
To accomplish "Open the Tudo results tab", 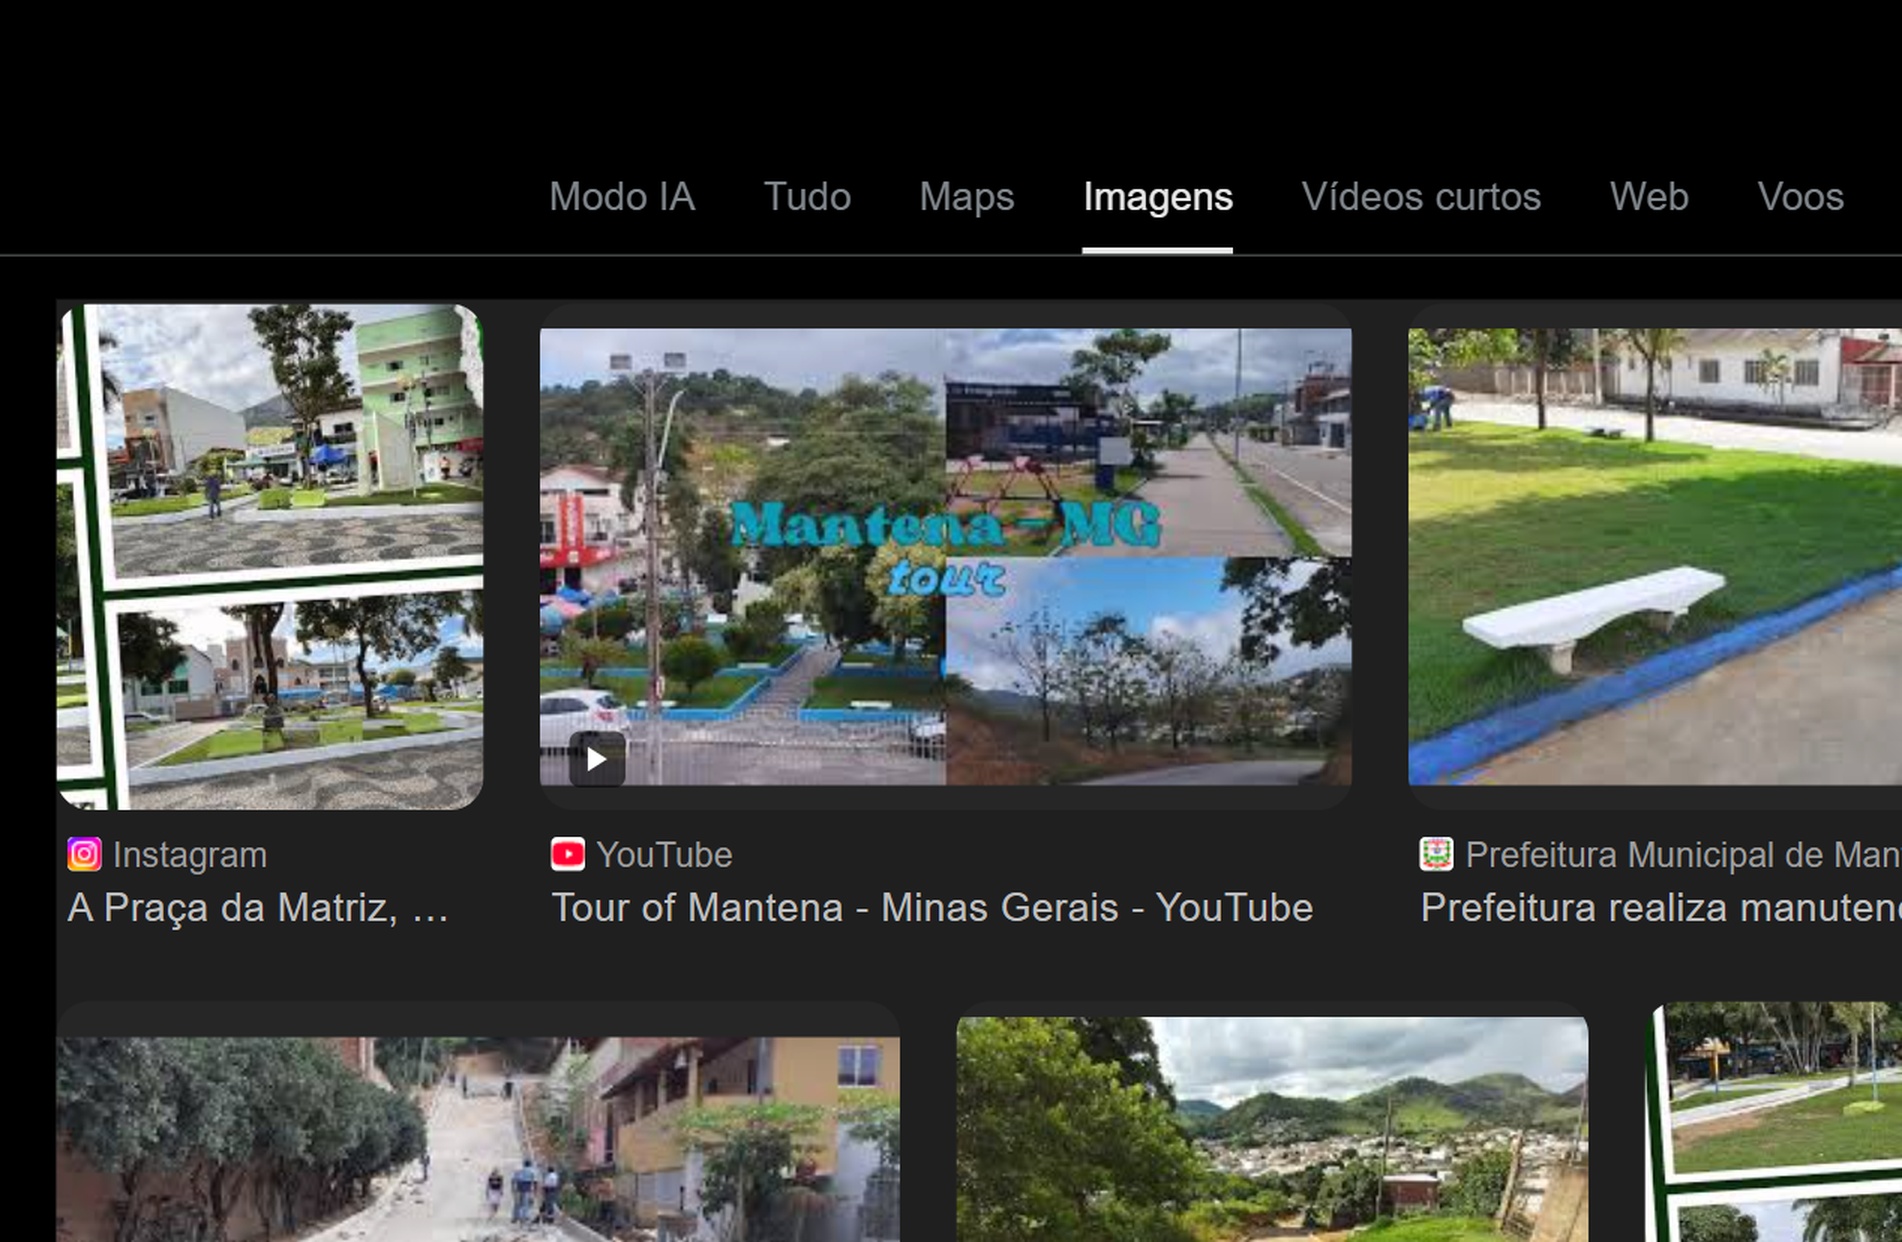I will point(806,197).
